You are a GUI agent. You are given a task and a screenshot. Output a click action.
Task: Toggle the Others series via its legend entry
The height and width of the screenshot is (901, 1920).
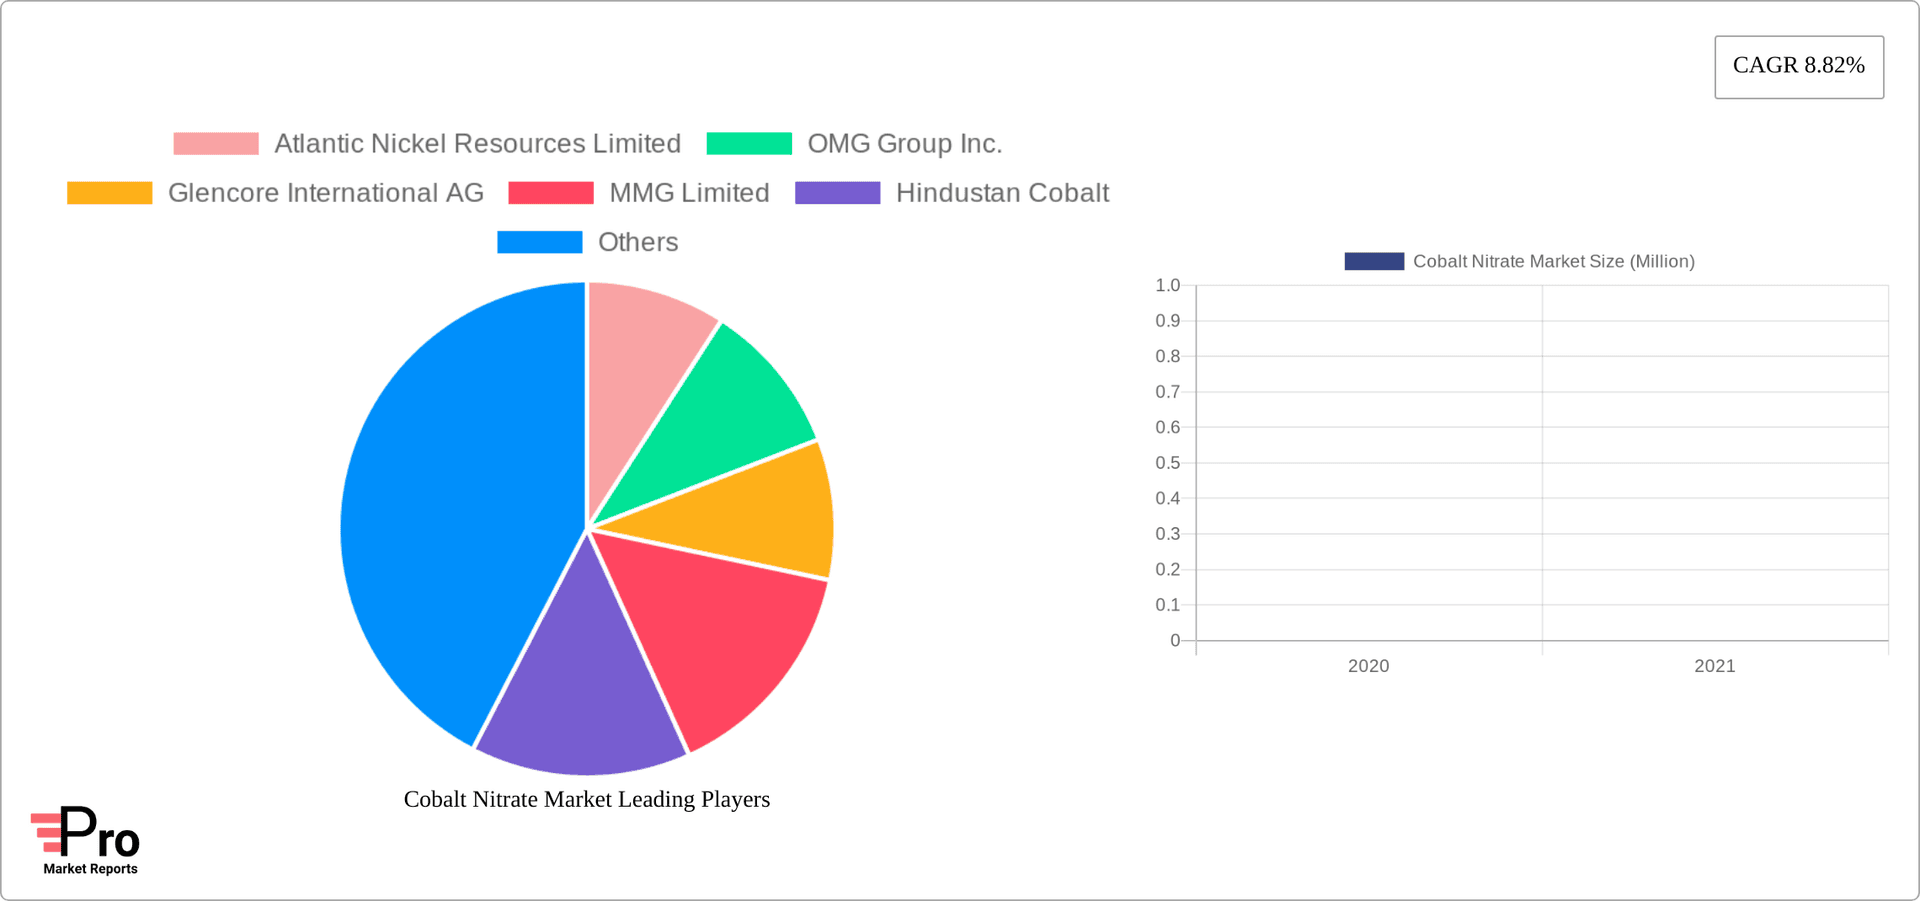tap(637, 241)
